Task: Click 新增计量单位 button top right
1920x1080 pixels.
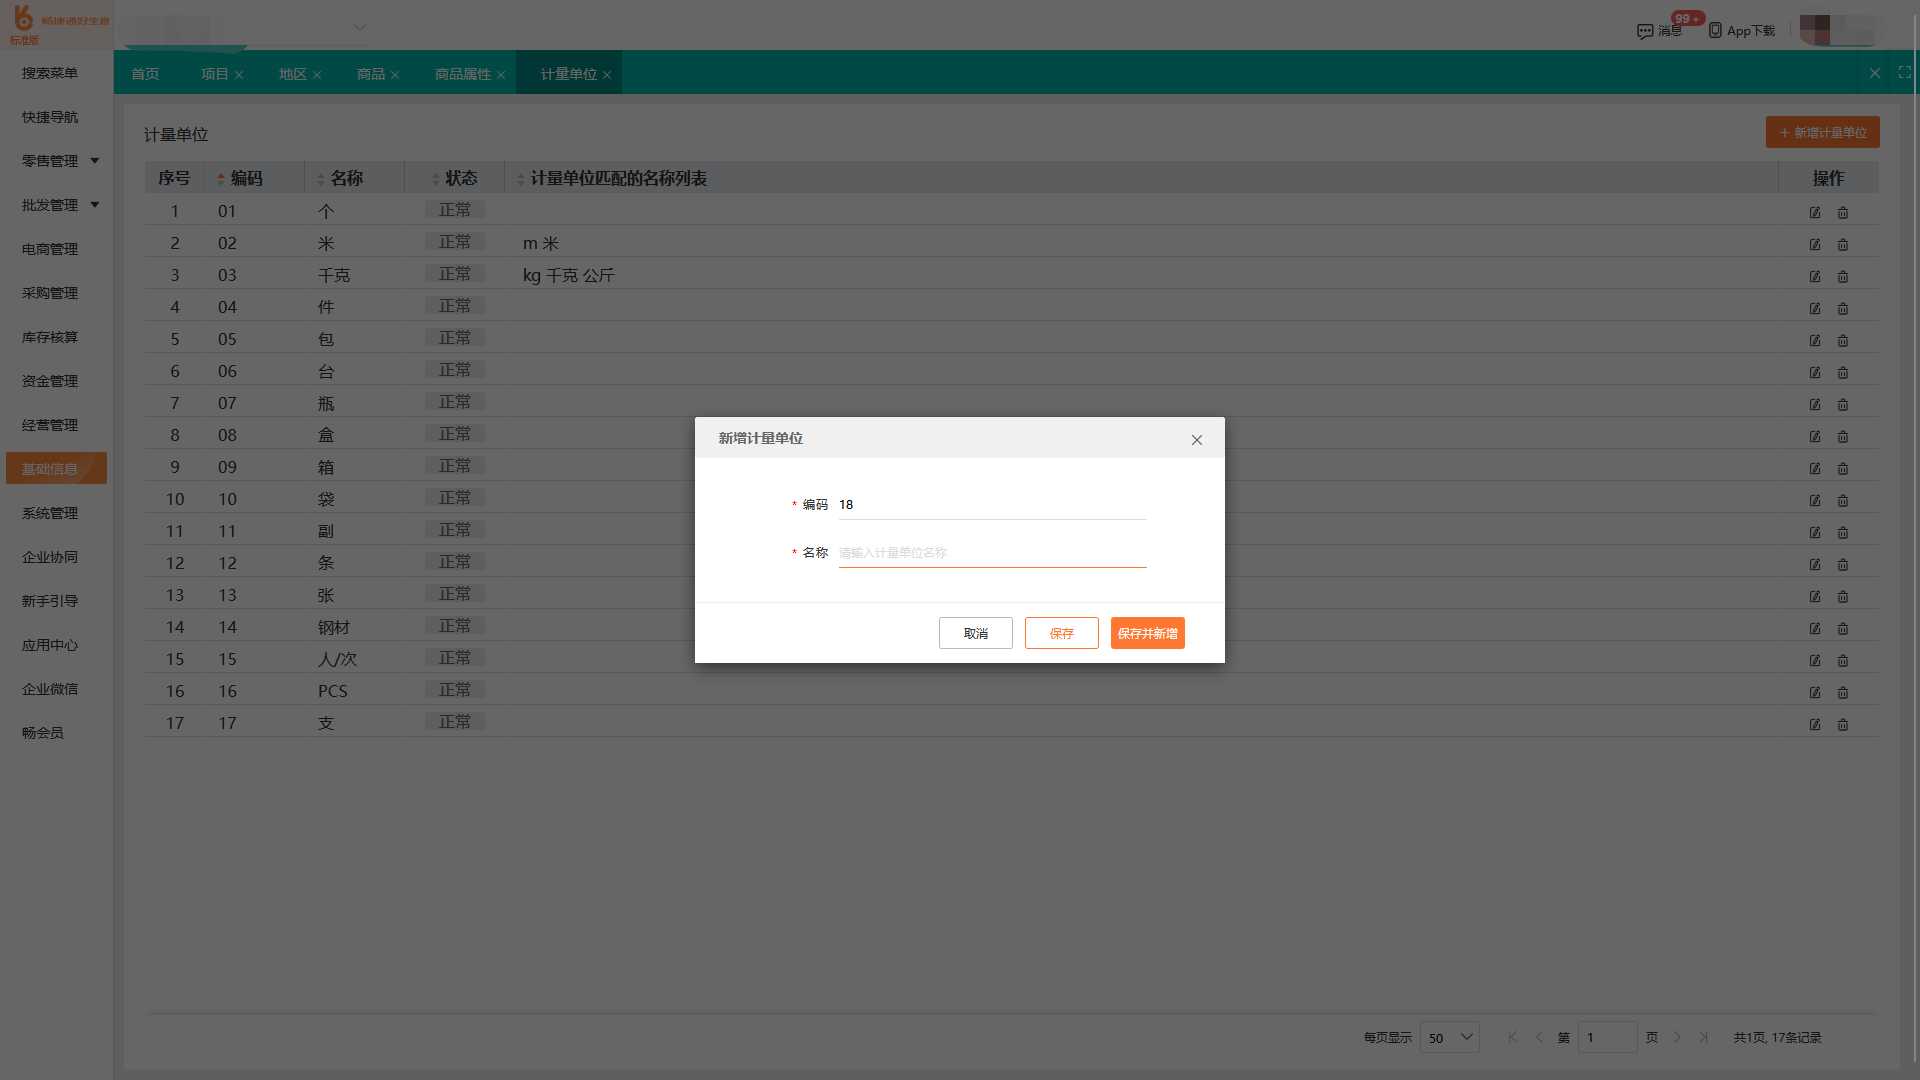Action: click(1824, 132)
